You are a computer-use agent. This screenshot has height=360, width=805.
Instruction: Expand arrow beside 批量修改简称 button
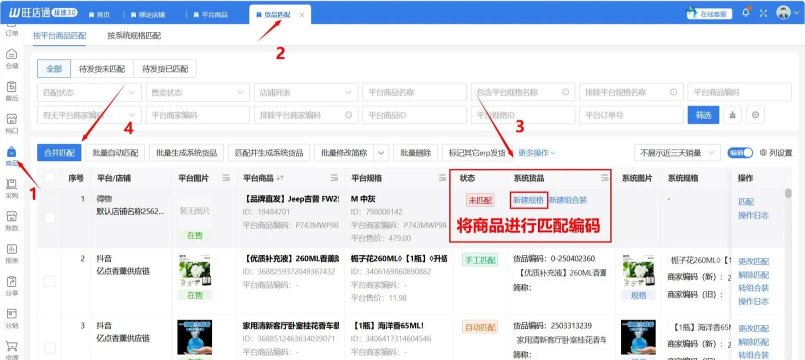coord(380,153)
